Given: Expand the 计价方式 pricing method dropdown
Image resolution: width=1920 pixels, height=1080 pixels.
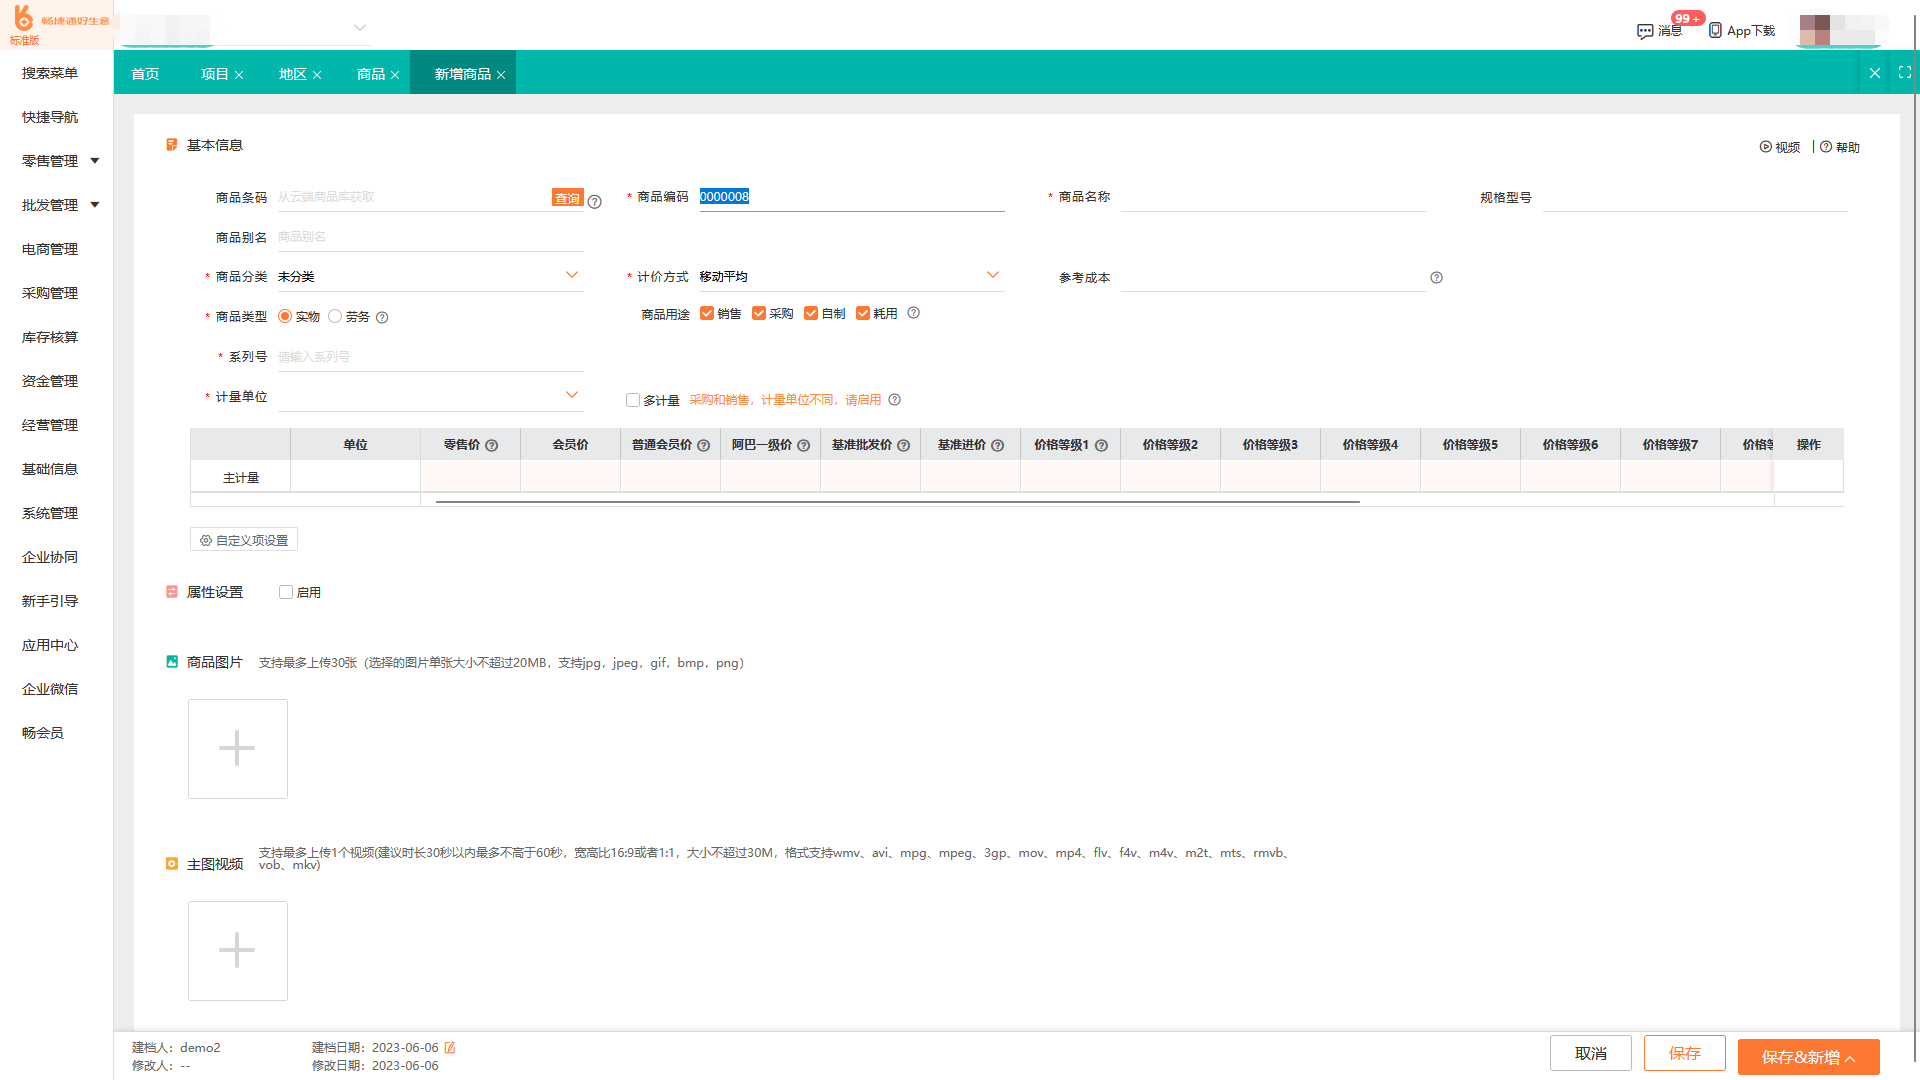Looking at the screenshot, I should 996,276.
